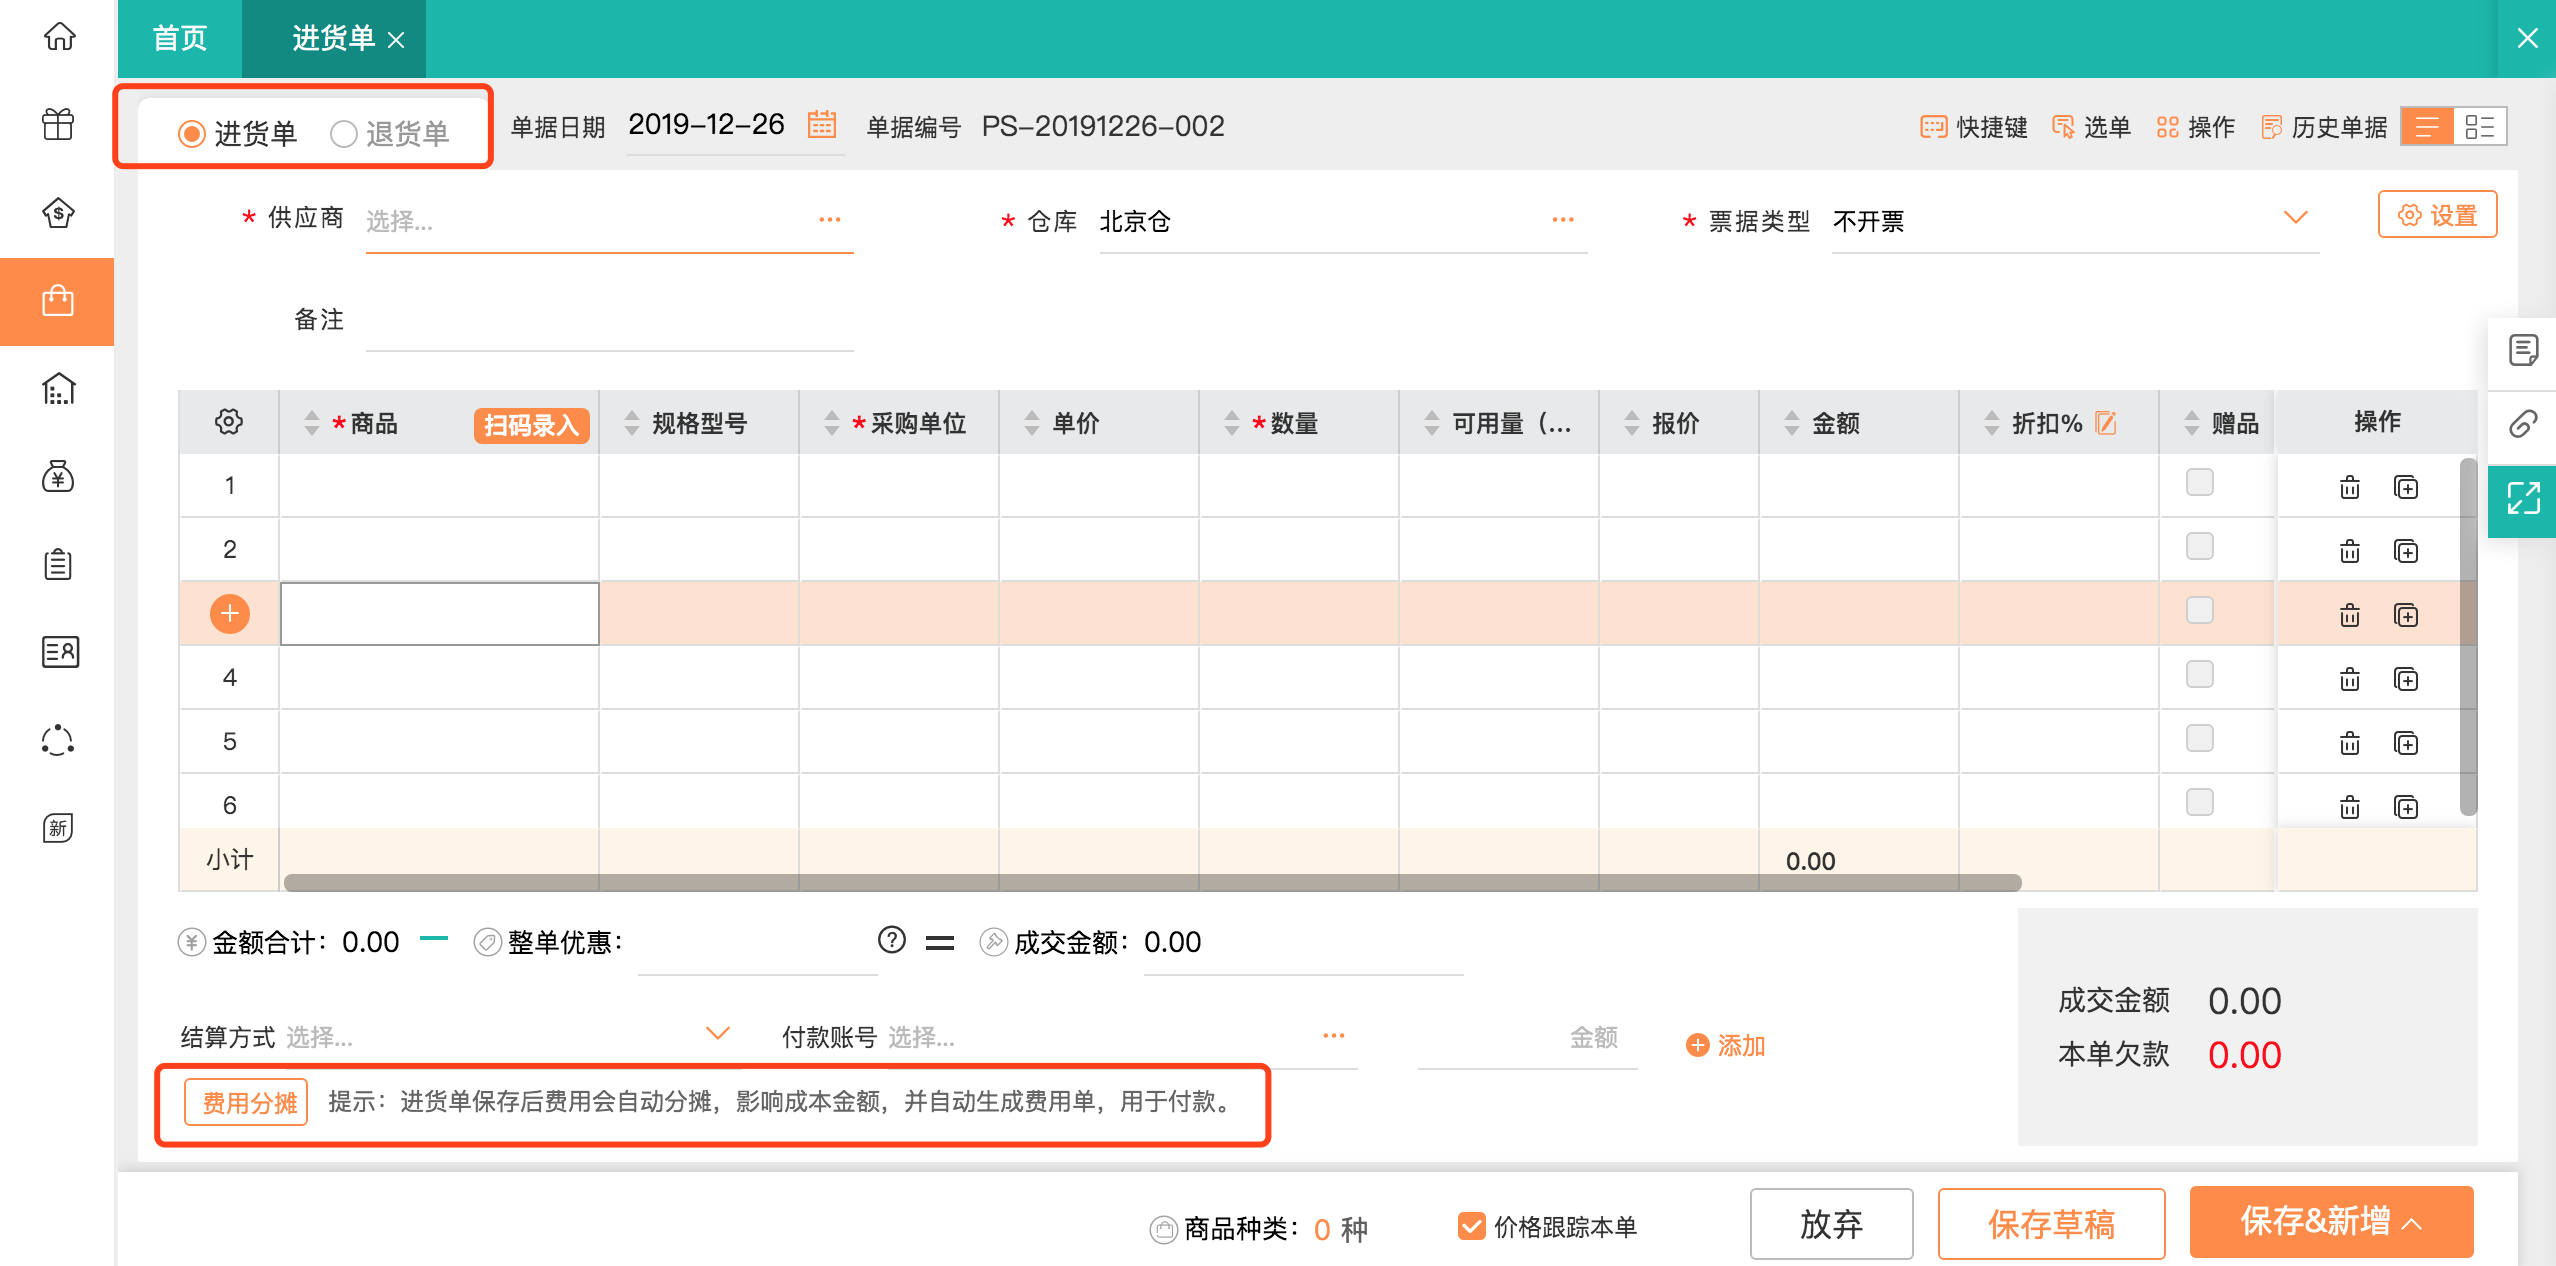Click row 3 product name input field
Viewport: 2556px width, 1266px height.
pos(440,614)
